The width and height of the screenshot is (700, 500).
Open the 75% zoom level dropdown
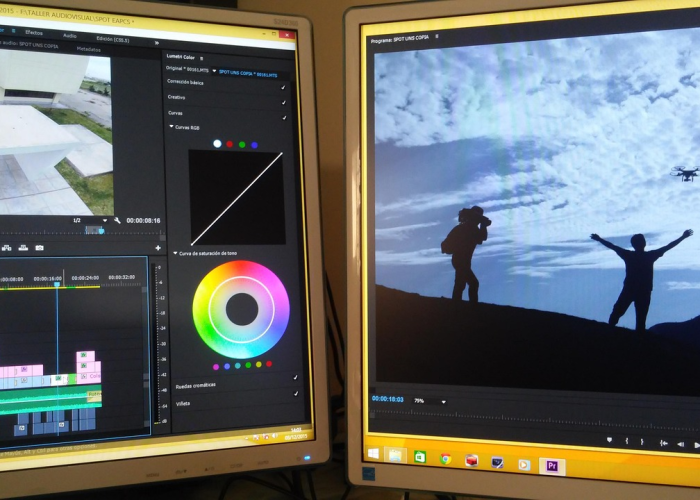click(x=443, y=400)
